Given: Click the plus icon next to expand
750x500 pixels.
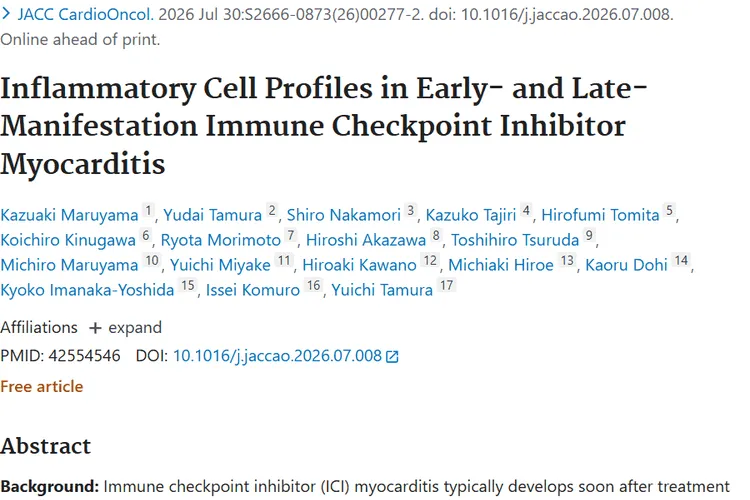Looking at the screenshot, I should tap(95, 328).
